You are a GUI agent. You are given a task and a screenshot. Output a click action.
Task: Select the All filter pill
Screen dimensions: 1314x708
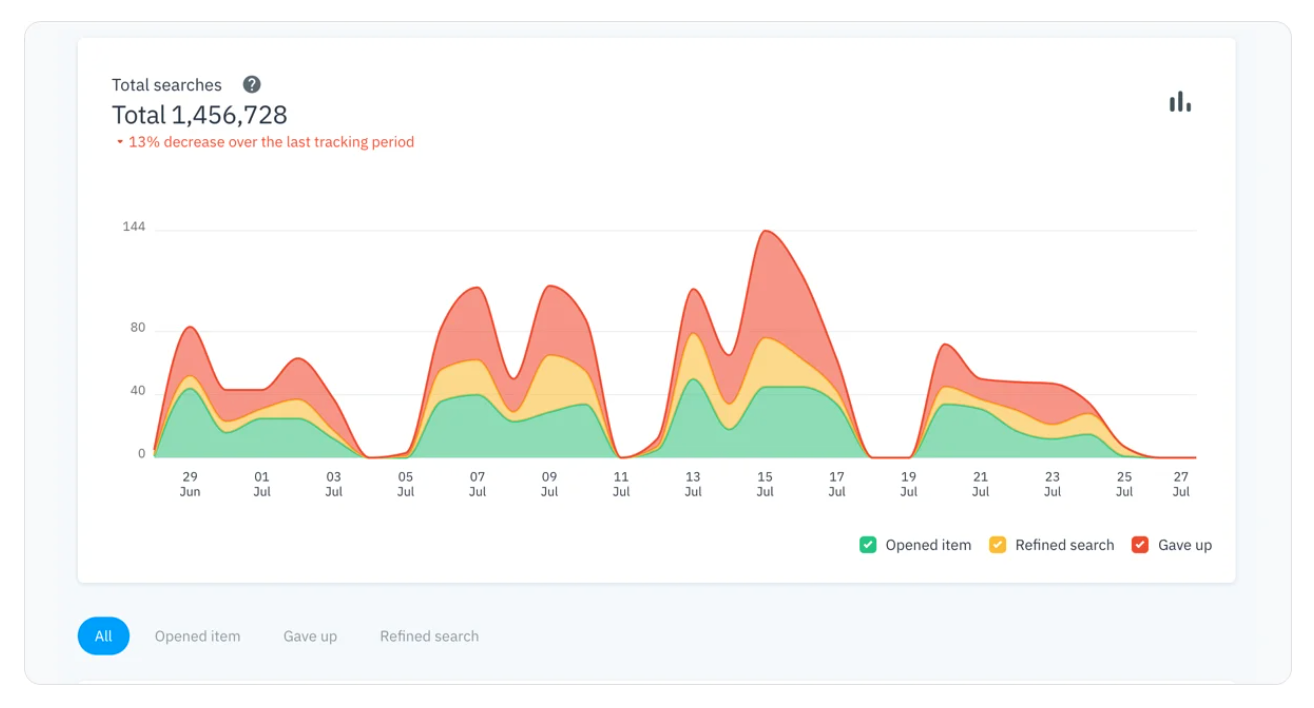(103, 636)
